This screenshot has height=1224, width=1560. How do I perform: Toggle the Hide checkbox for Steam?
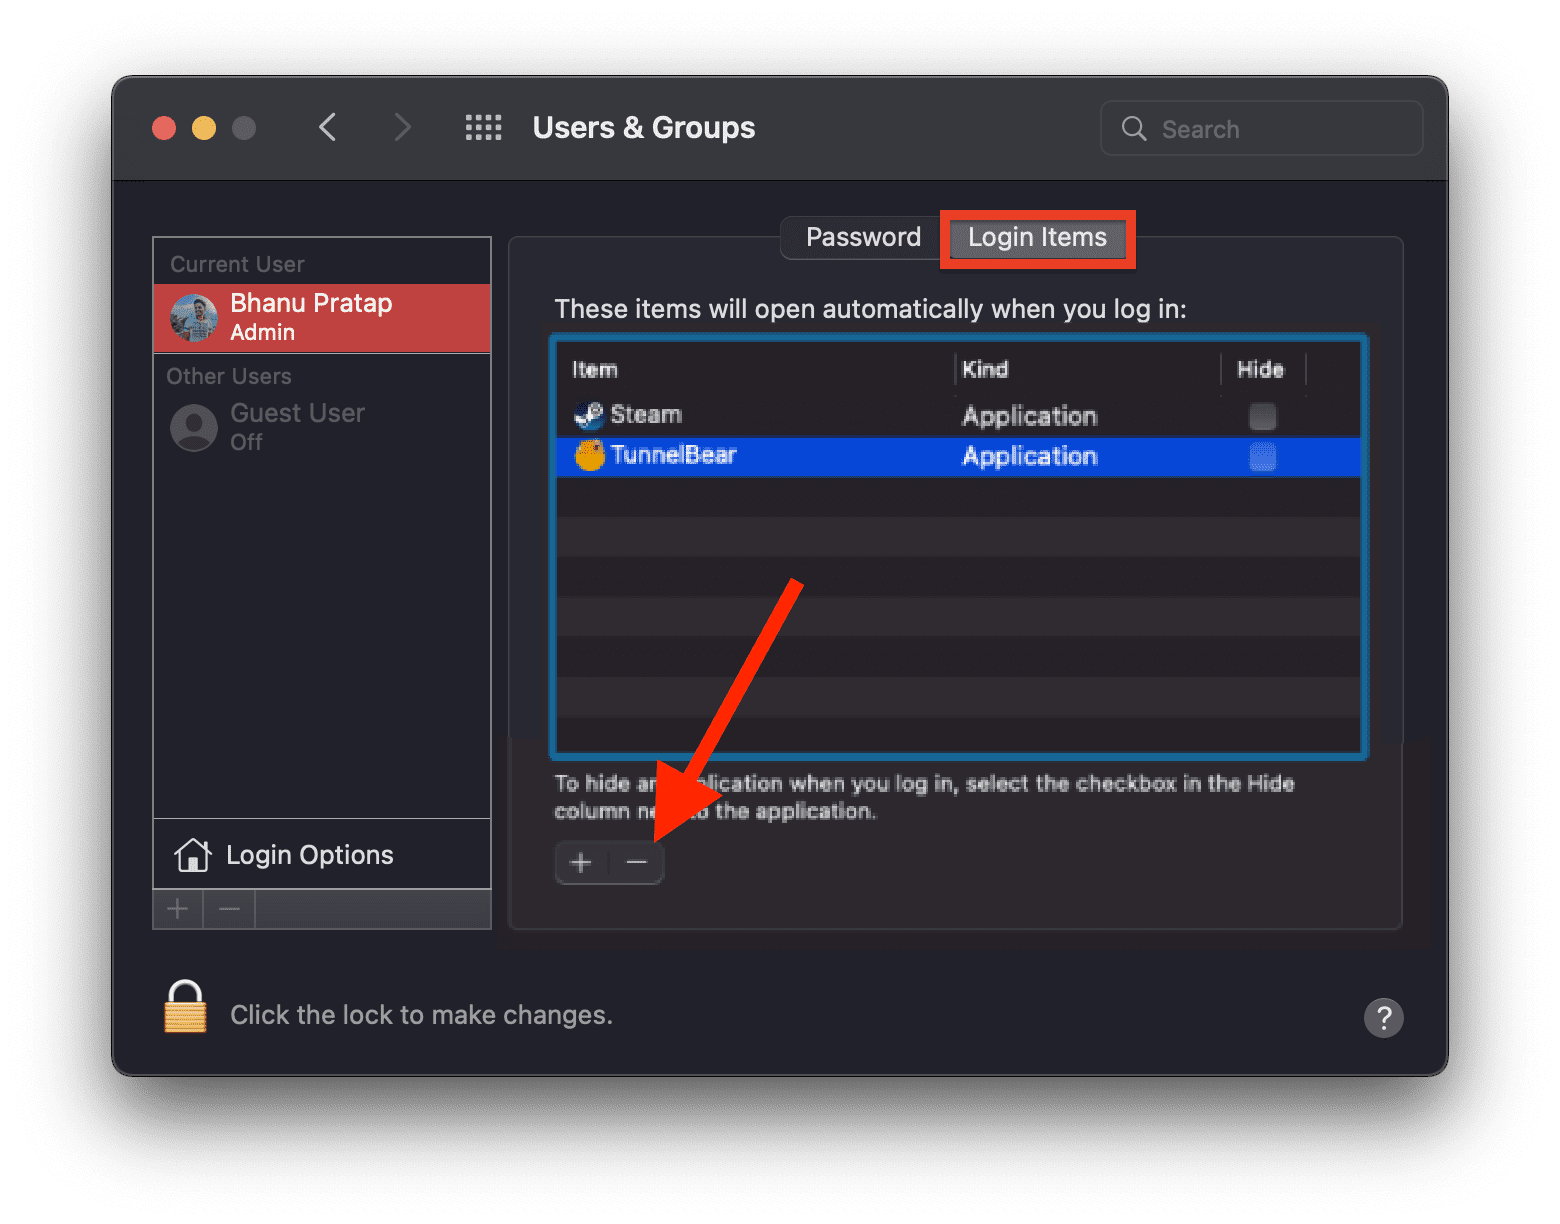click(1263, 416)
